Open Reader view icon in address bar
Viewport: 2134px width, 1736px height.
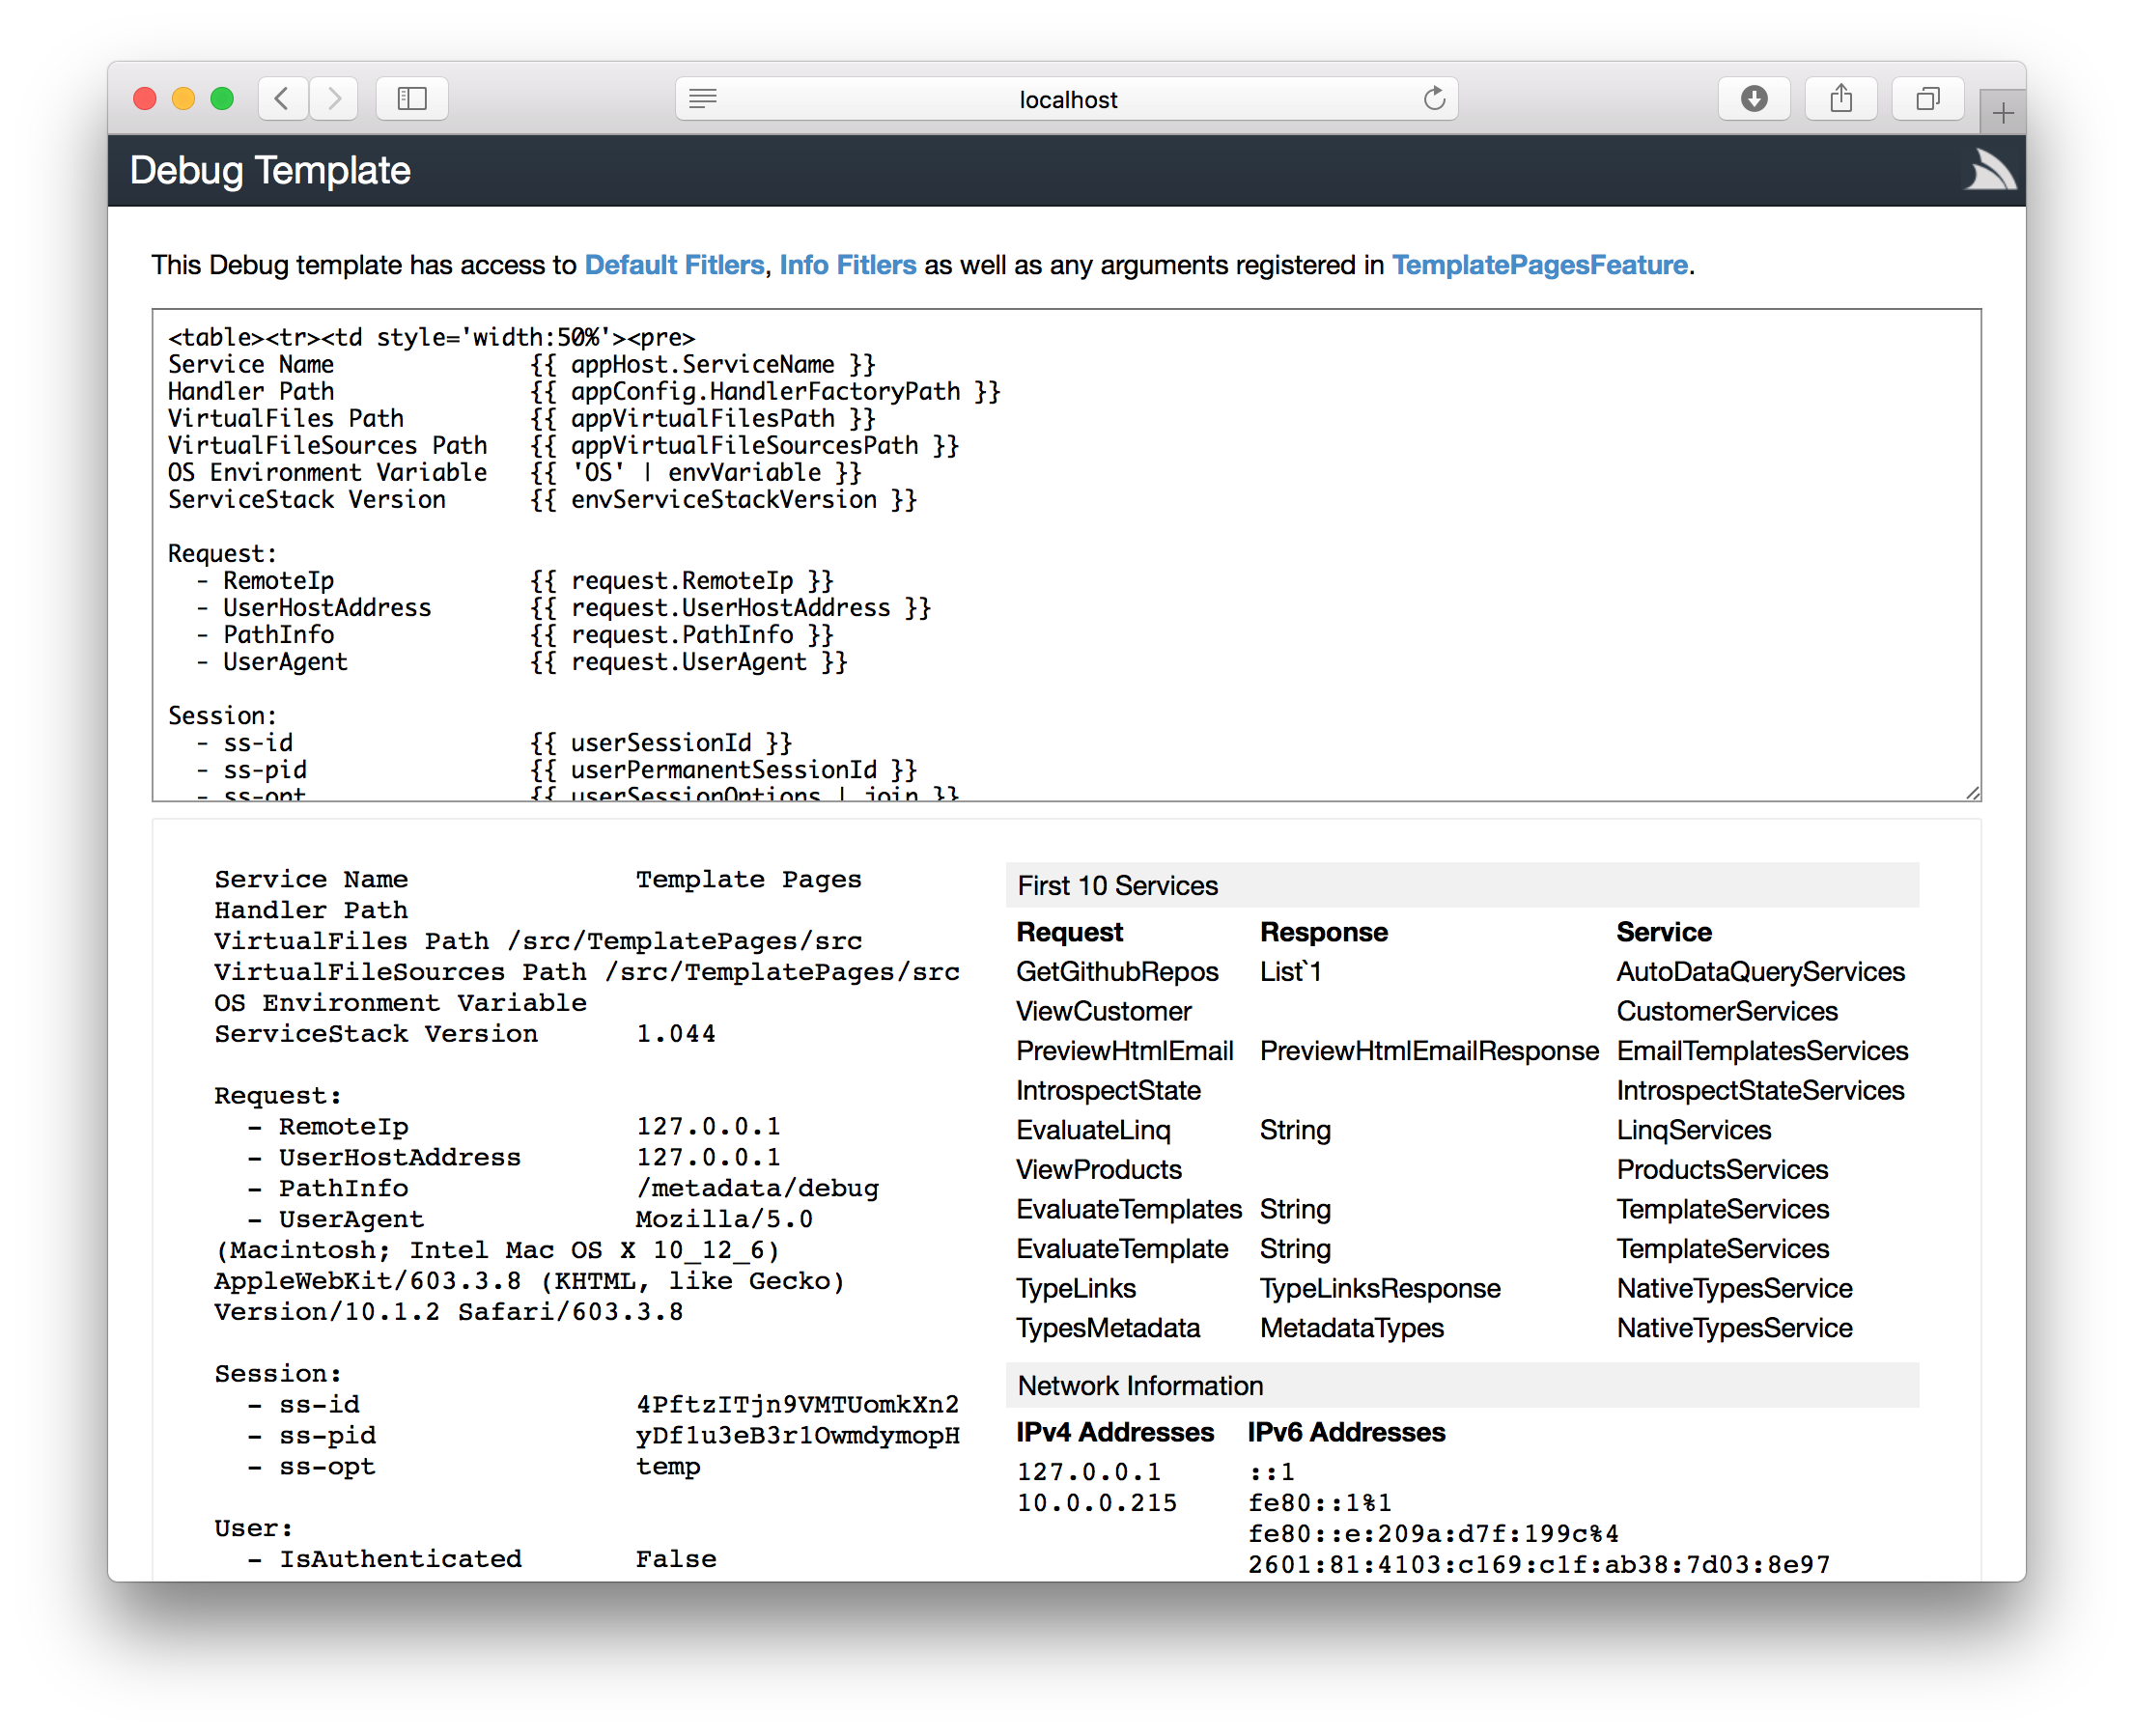[x=703, y=98]
